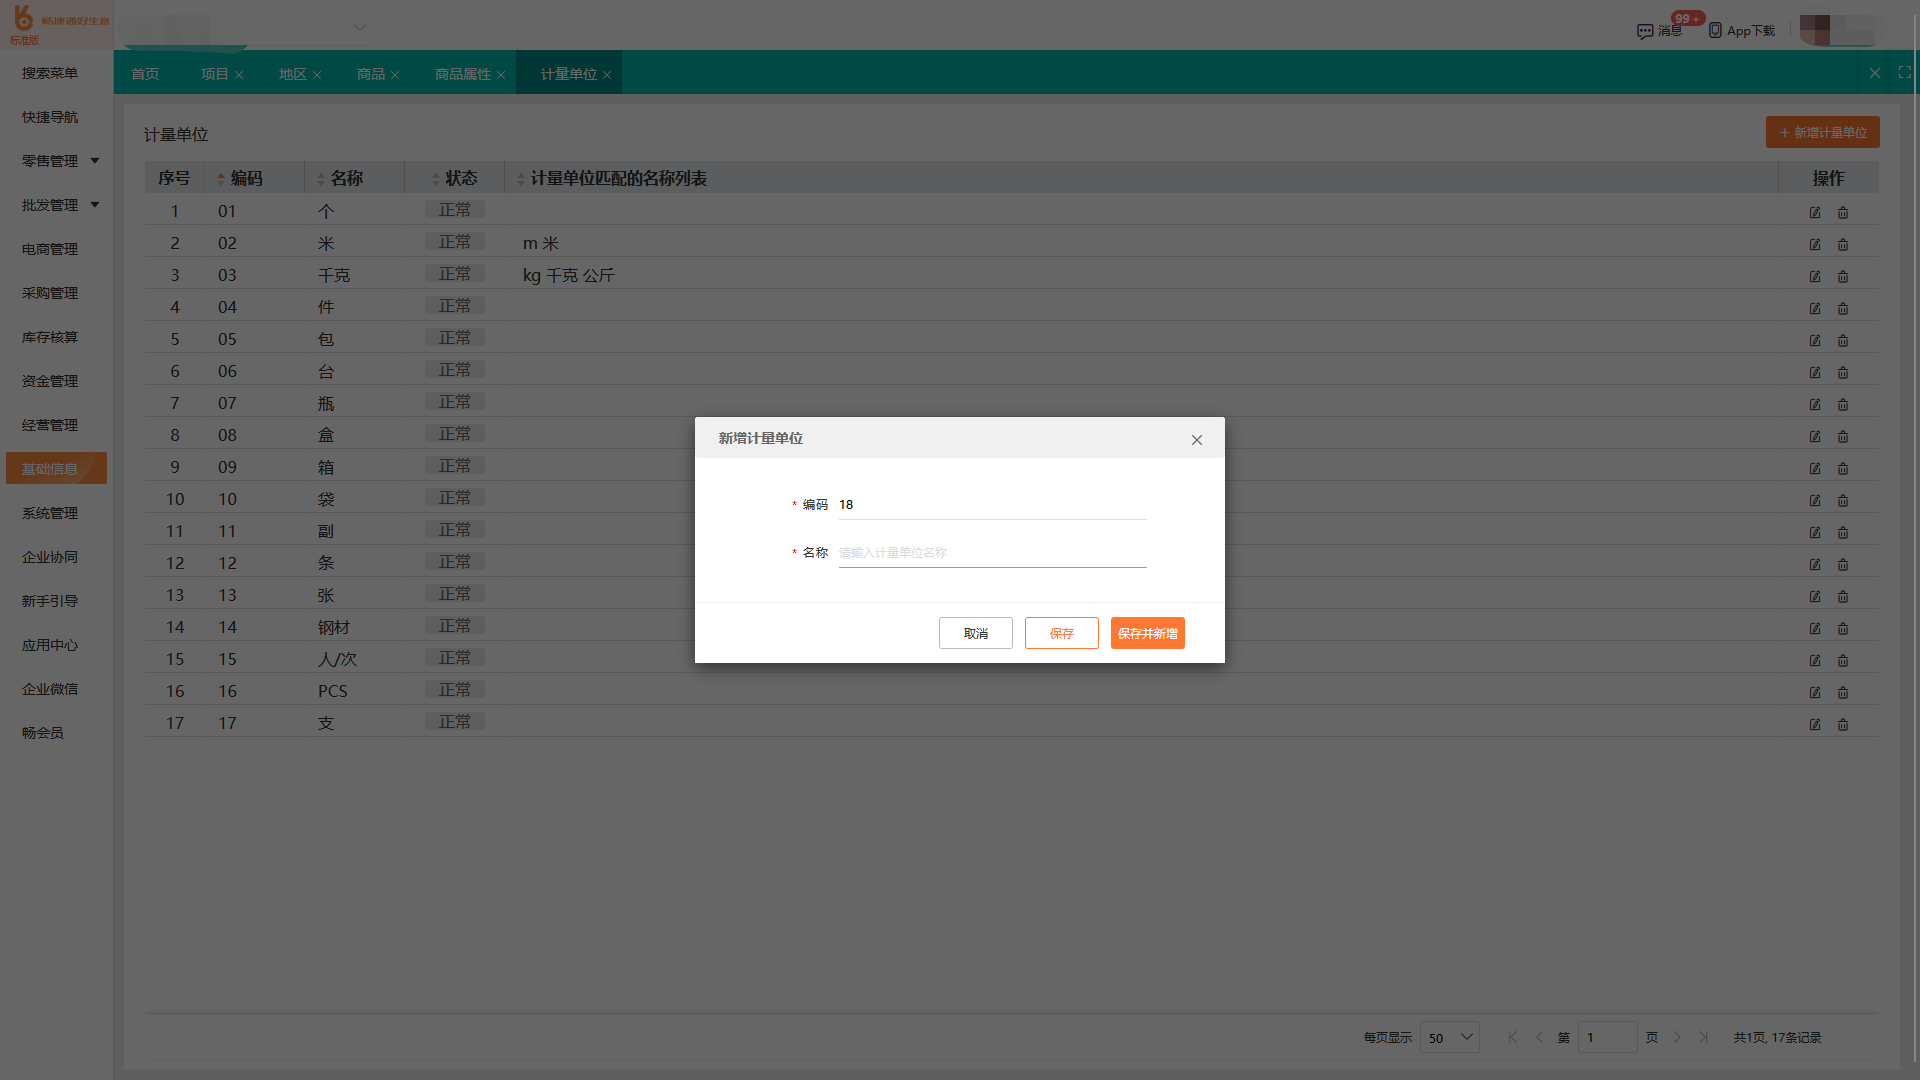Click next page navigation arrow

[1676, 1036]
